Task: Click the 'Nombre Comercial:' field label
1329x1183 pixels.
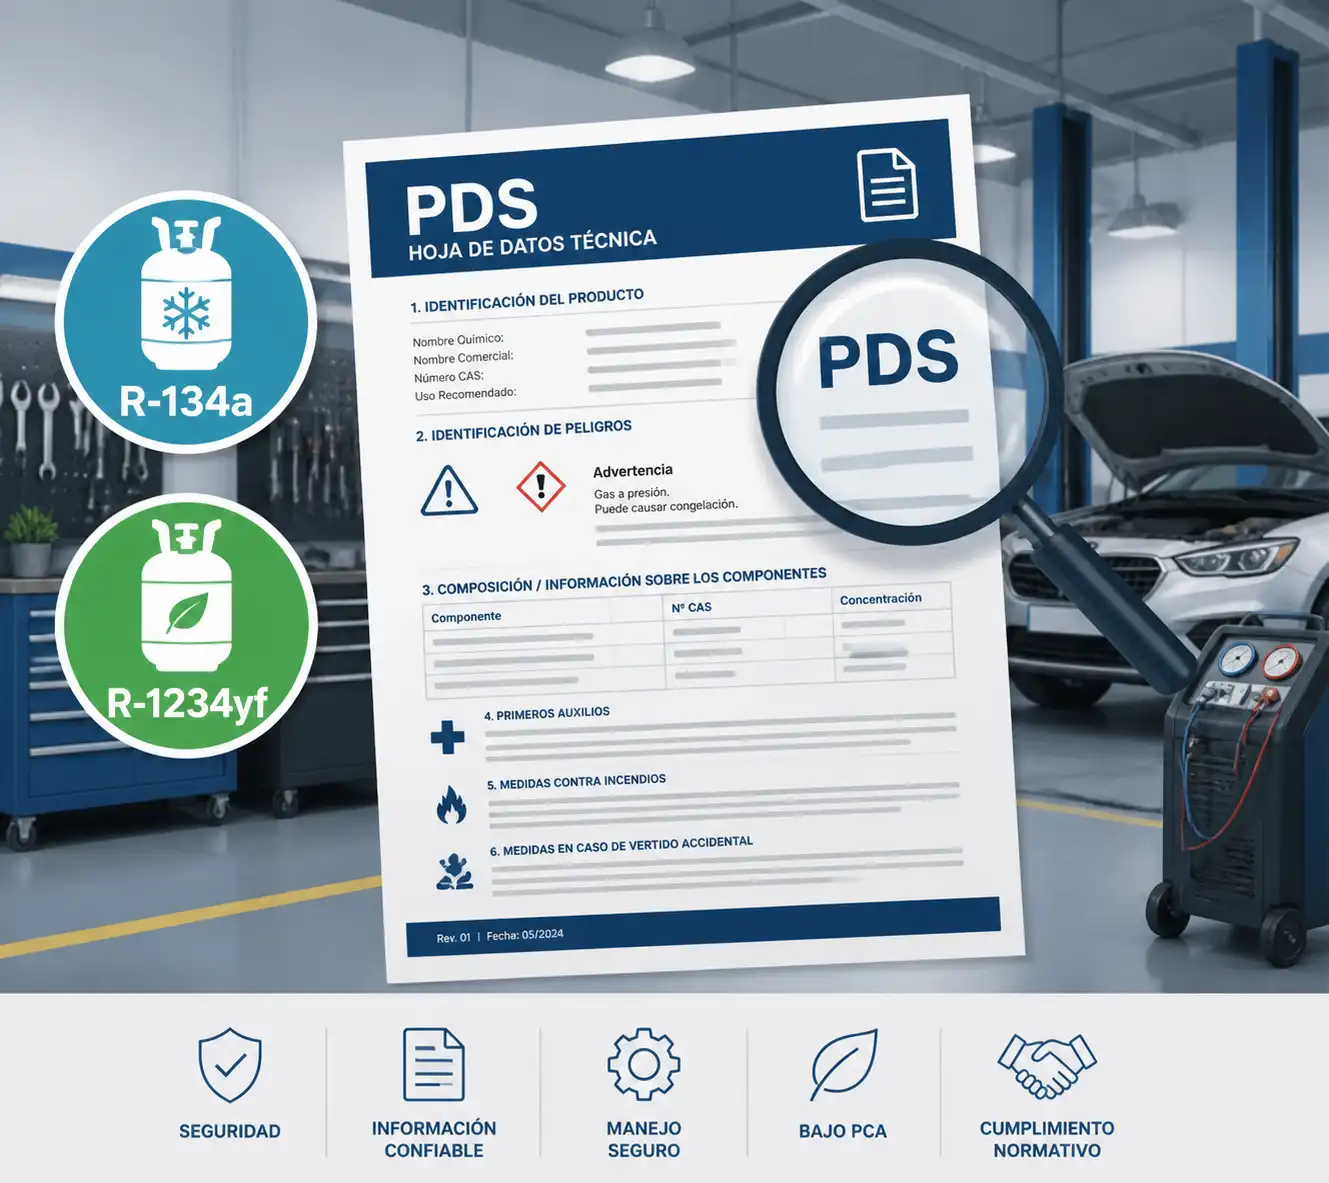Action: (463, 358)
